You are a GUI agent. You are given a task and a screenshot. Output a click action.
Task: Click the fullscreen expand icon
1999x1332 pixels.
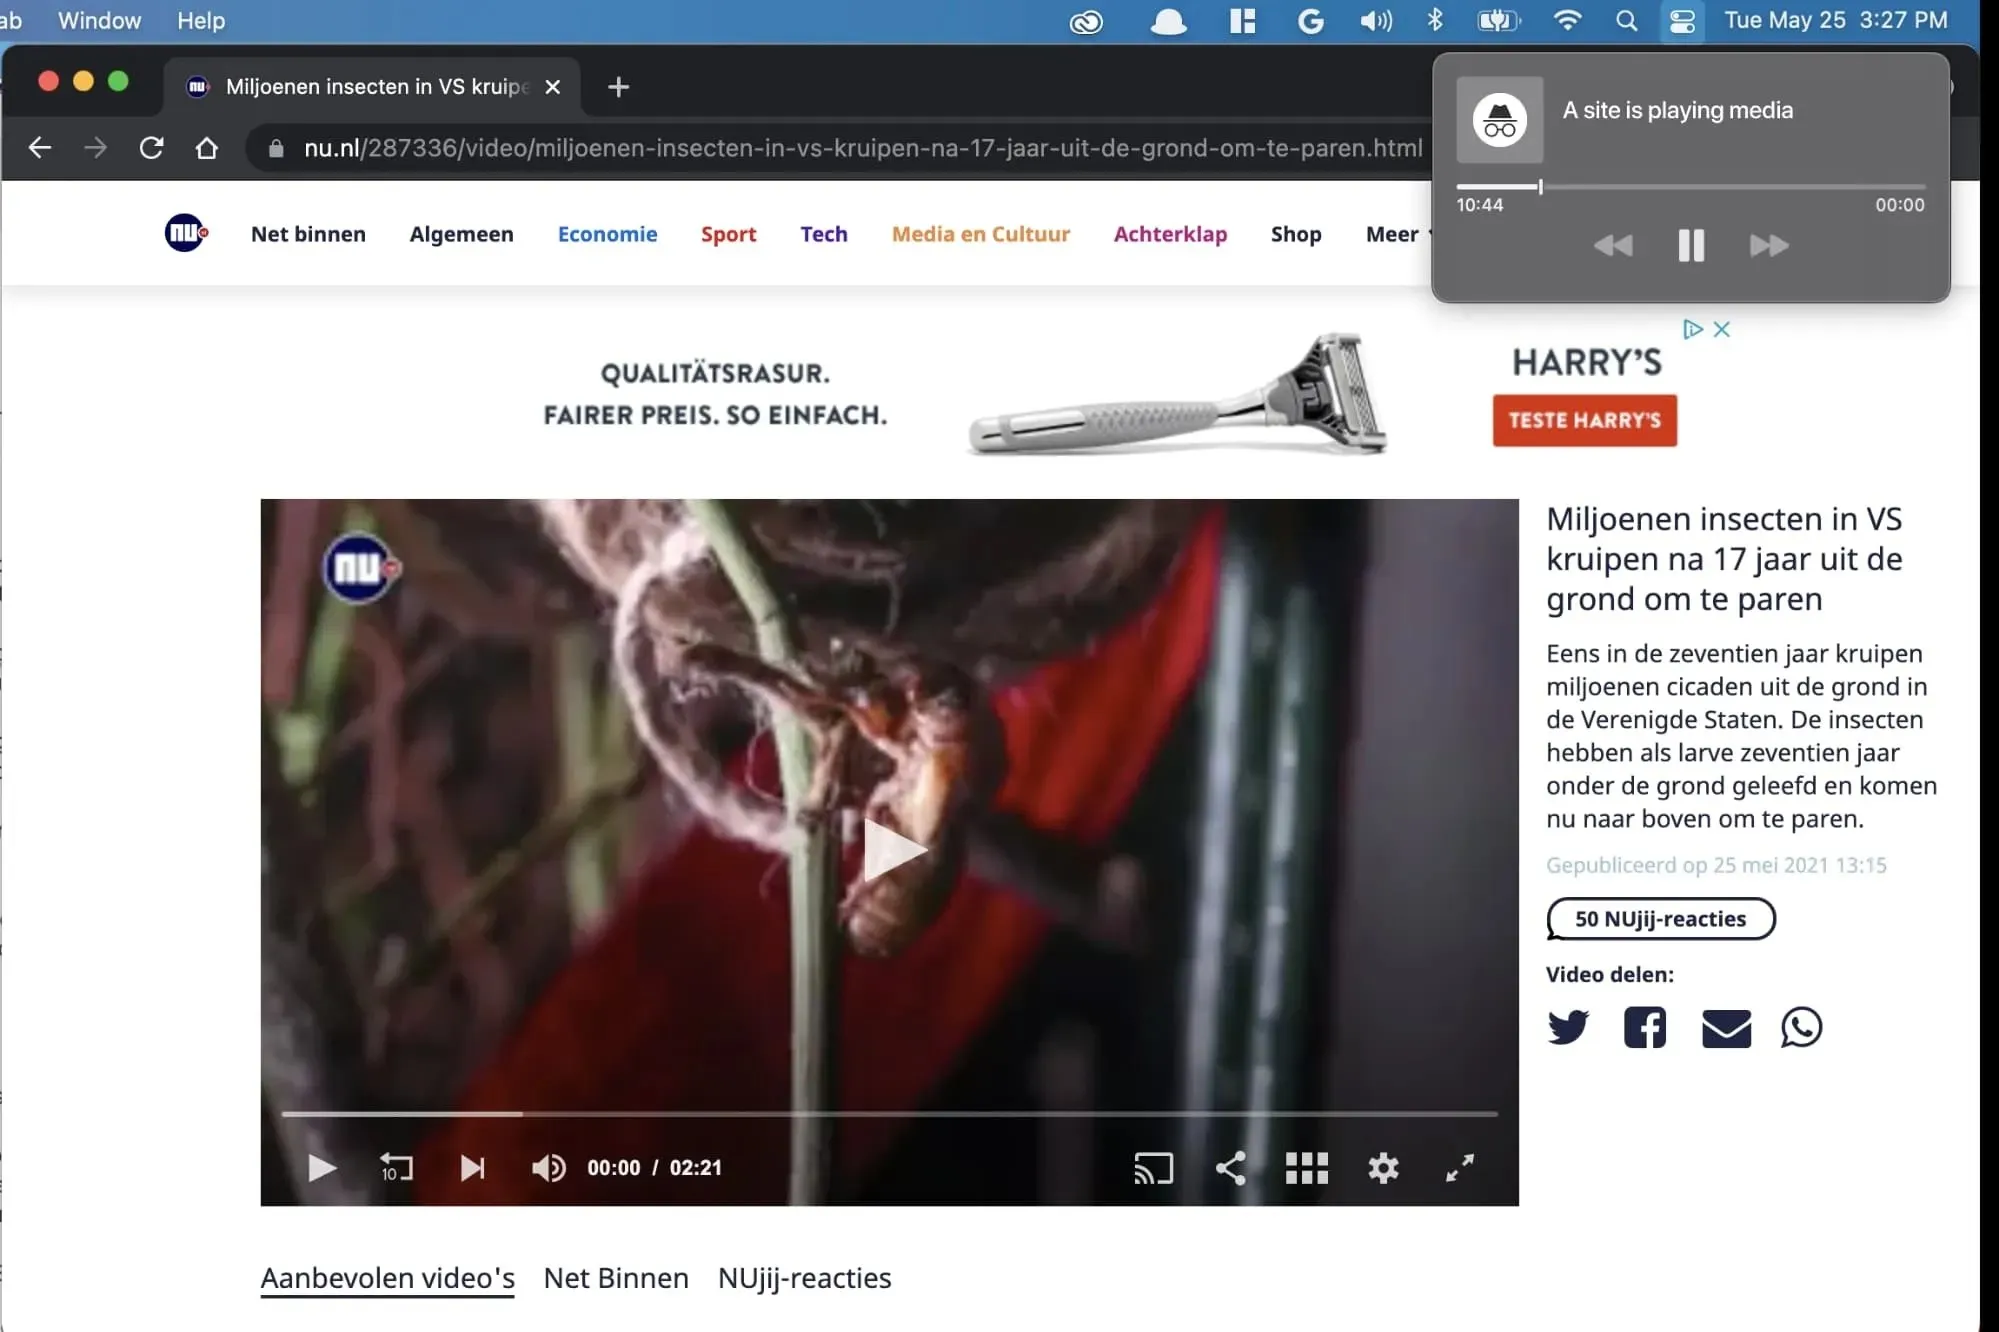click(1461, 1168)
